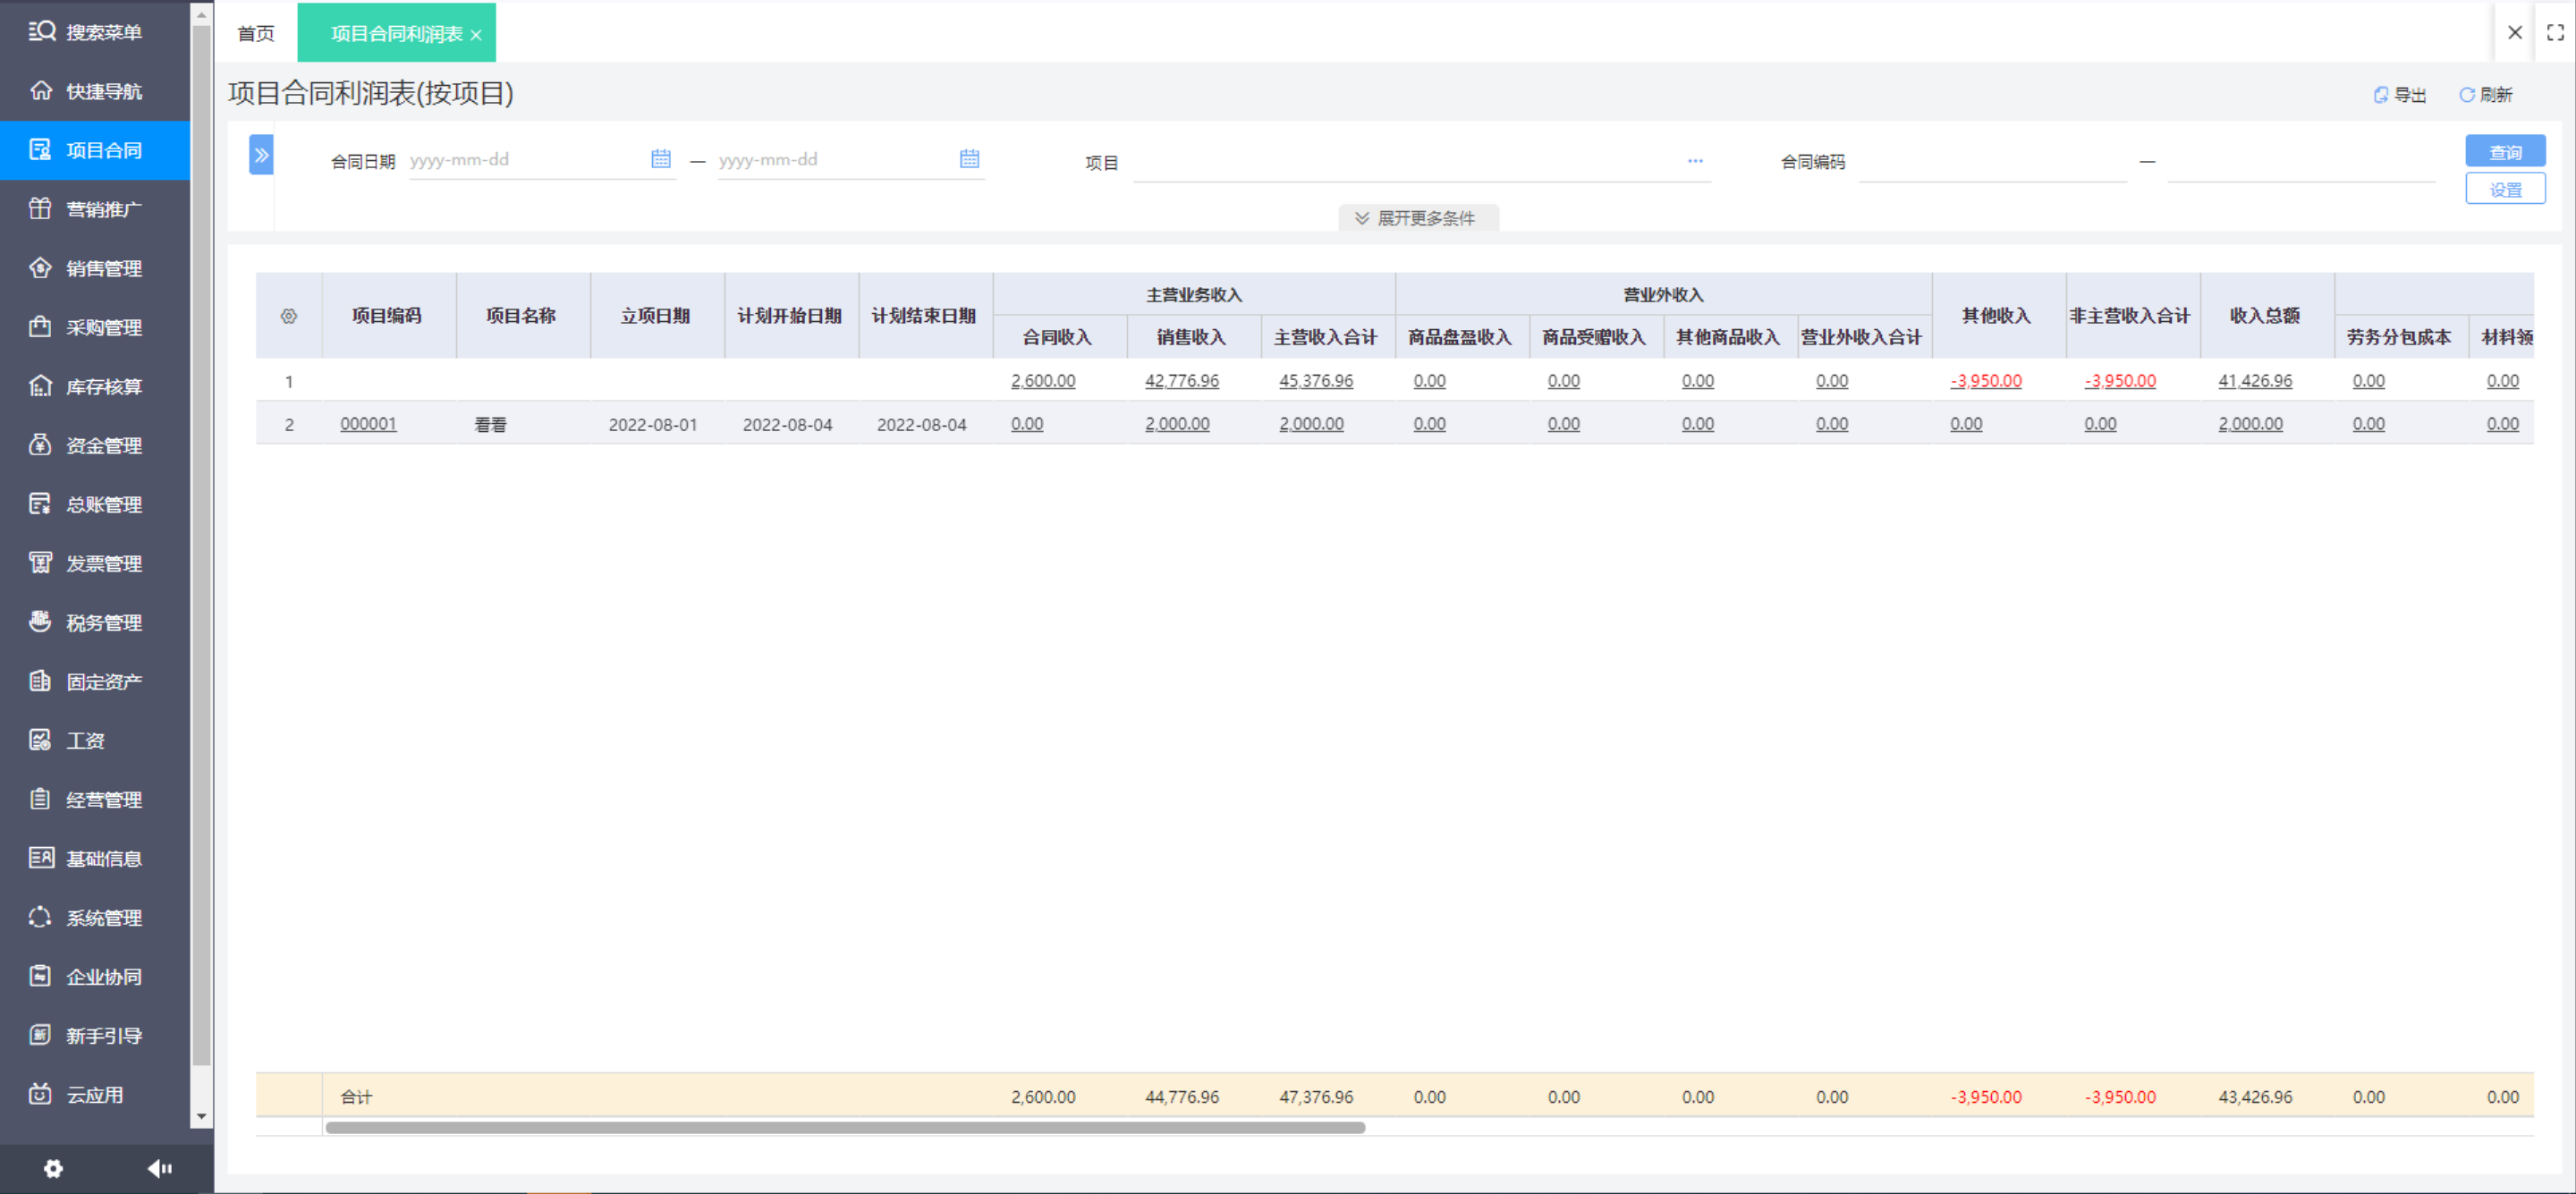The height and width of the screenshot is (1194, 2576).
Task: Click the end date calendar picker icon
Action: click(x=971, y=159)
